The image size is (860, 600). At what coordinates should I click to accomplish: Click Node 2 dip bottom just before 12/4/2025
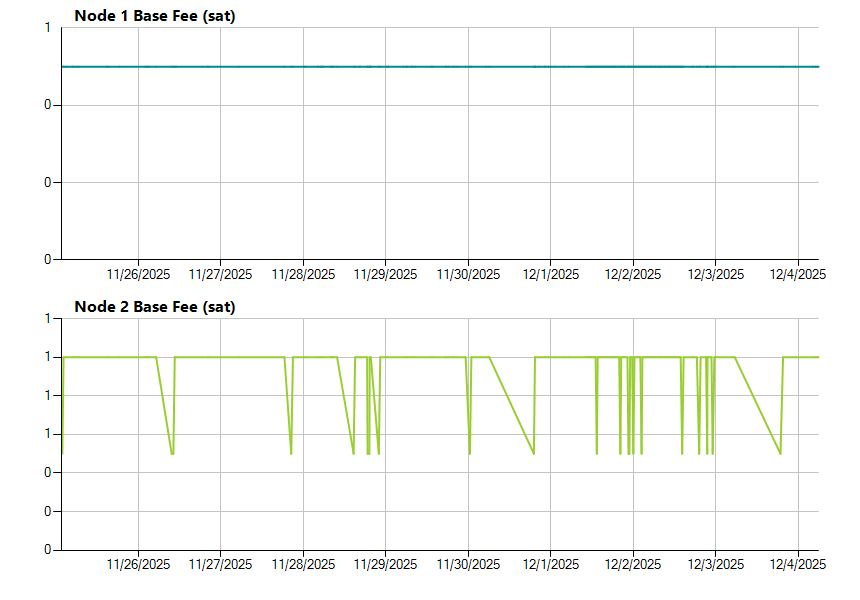coord(780,453)
